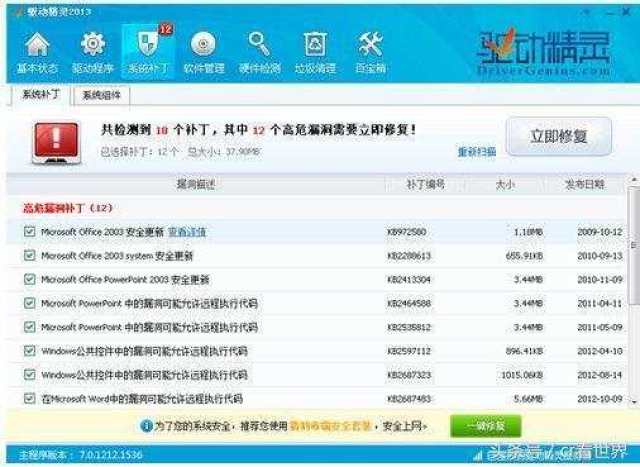Uncheck the KB972580 Office 2003 patch
The image size is (640, 467).
(30, 232)
